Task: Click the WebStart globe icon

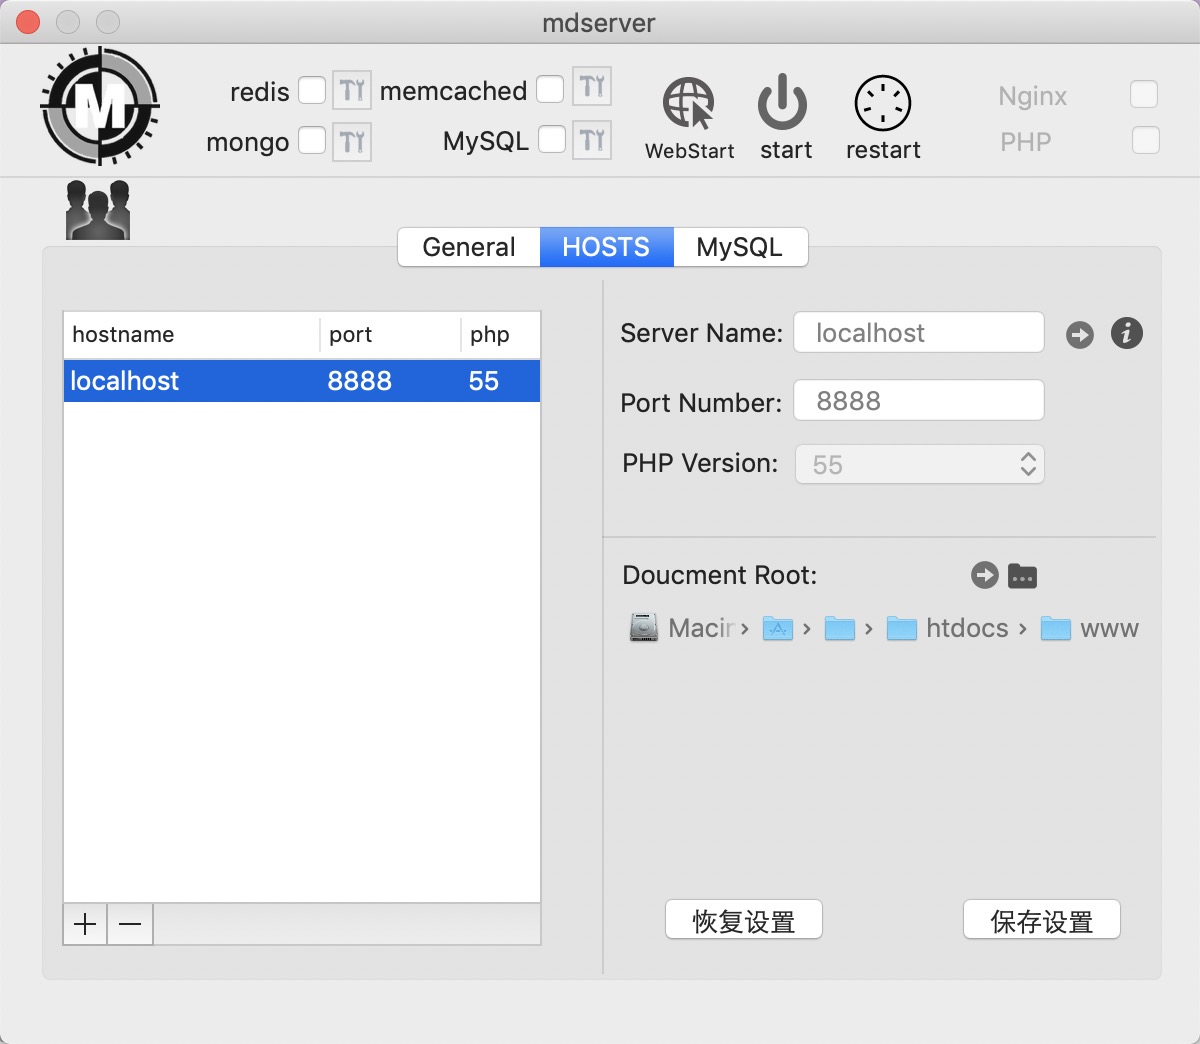Action: (688, 104)
